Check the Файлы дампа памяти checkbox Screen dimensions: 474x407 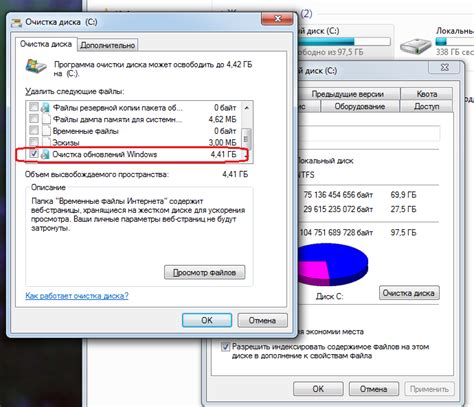[34, 118]
